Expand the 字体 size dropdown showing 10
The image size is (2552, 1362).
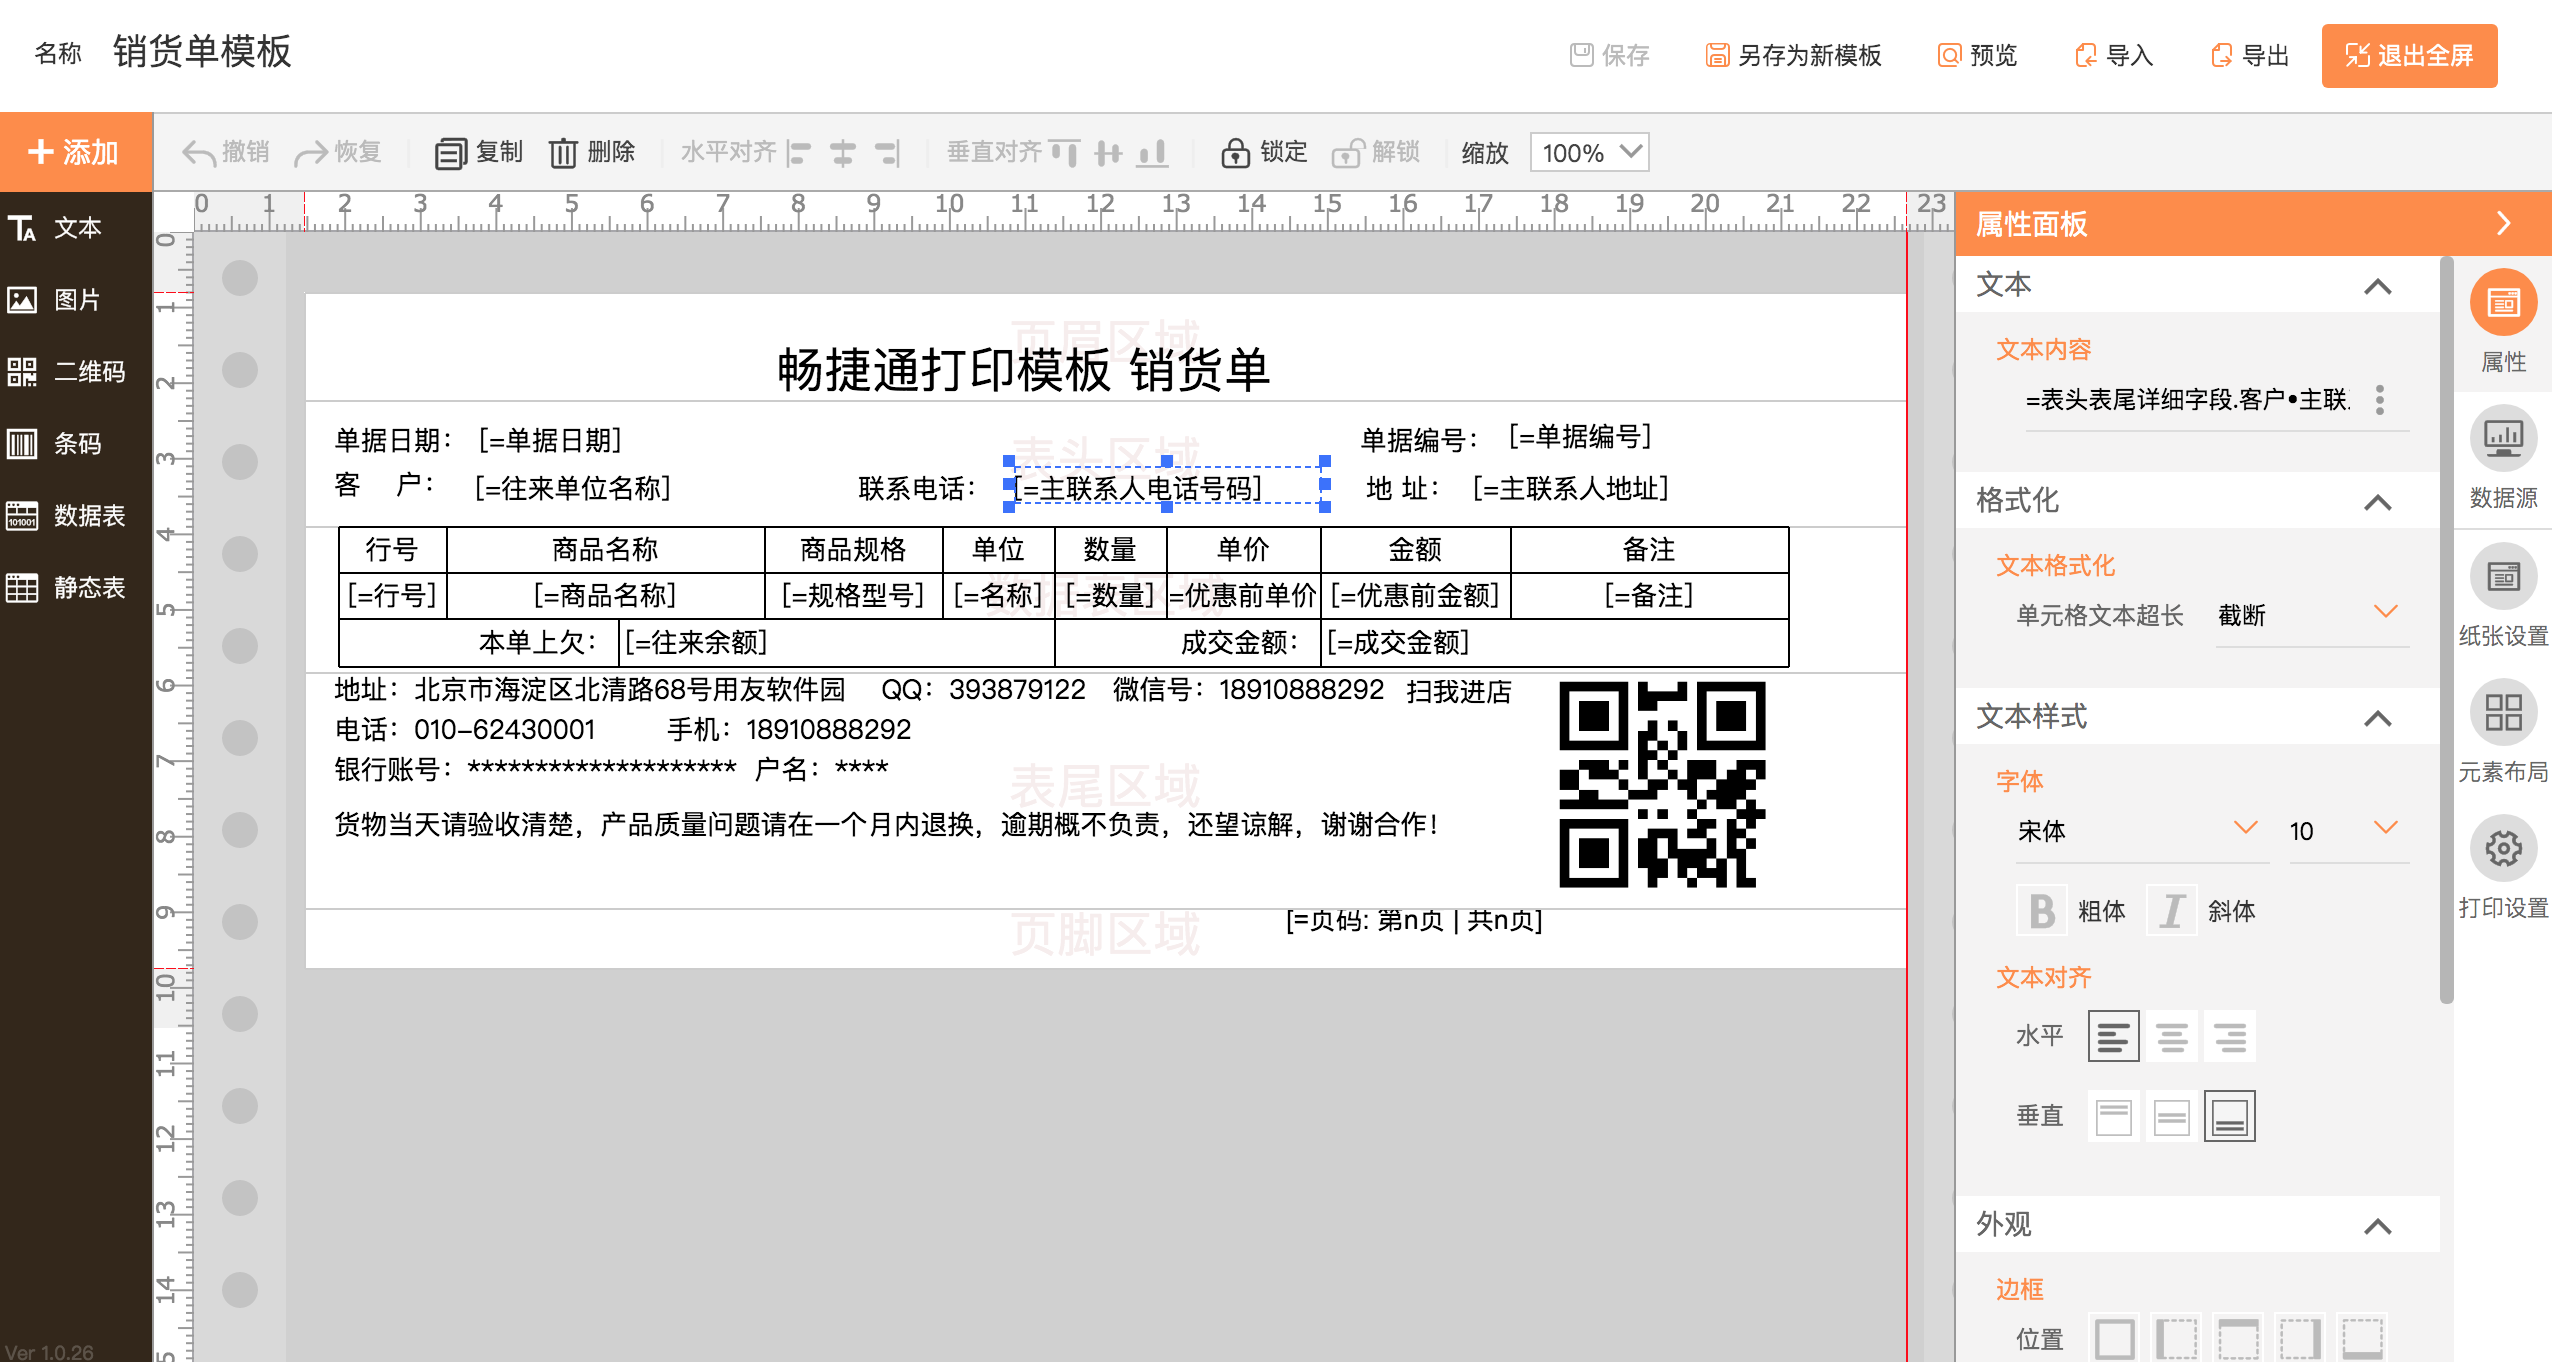(2387, 830)
